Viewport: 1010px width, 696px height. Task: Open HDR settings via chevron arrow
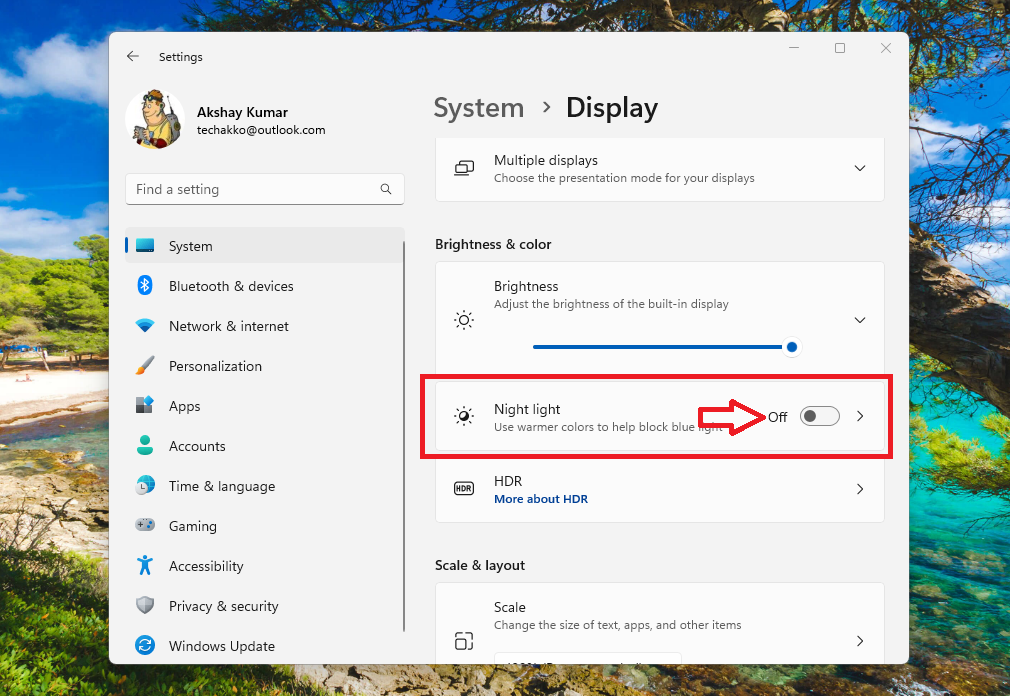tap(860, 489)
